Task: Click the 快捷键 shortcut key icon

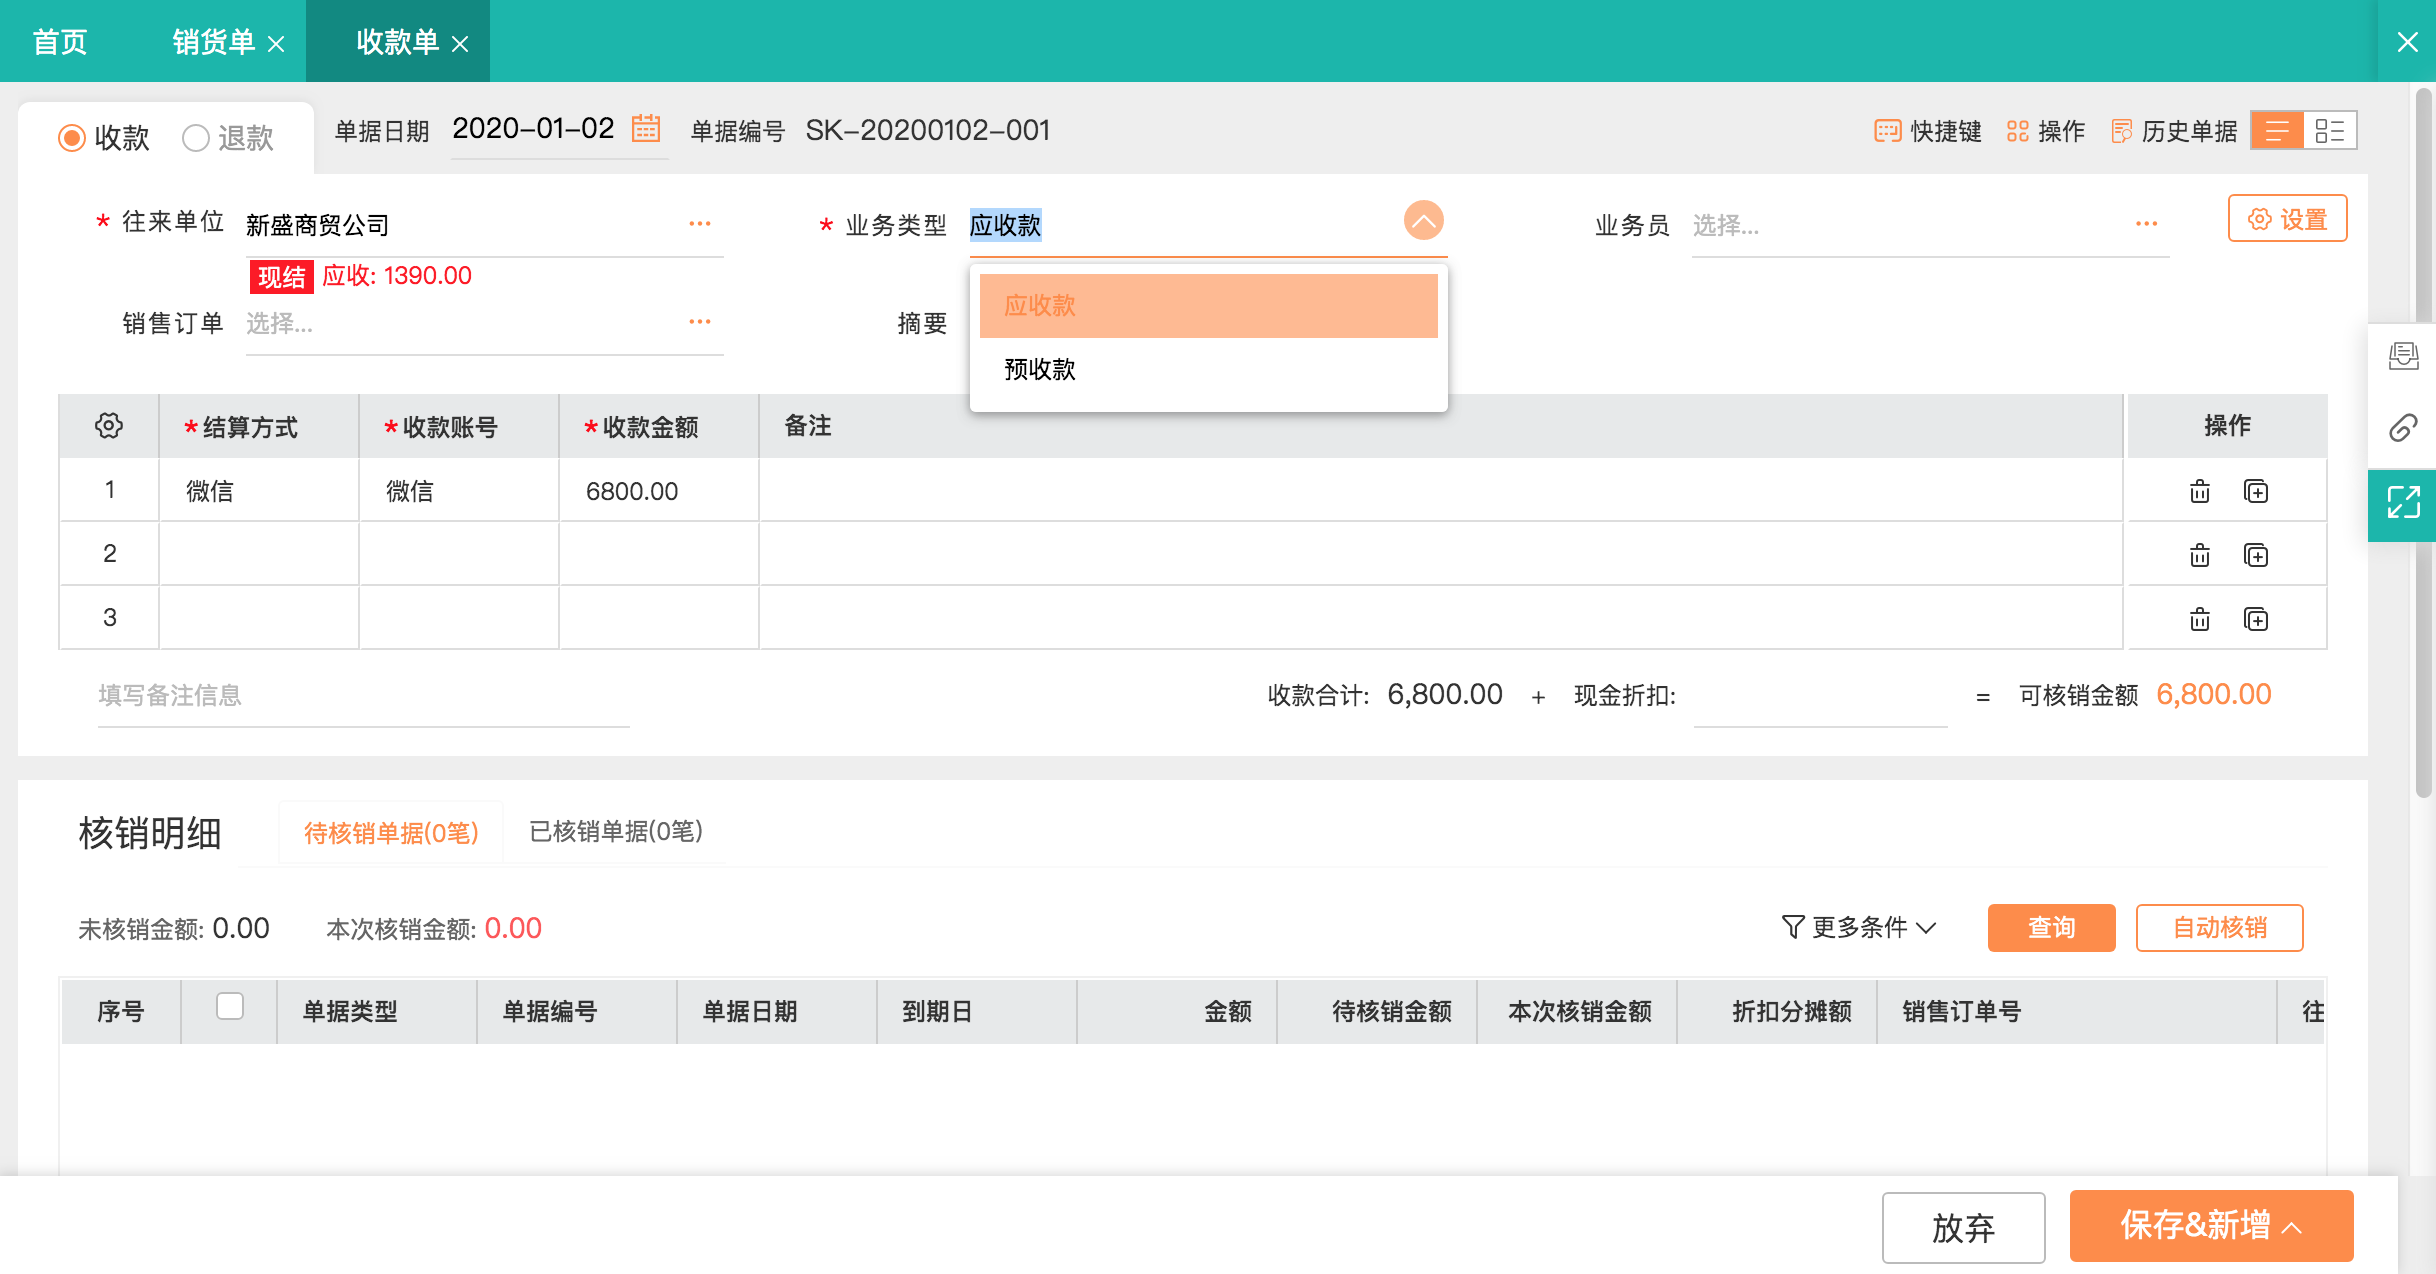Action: 1885,132
